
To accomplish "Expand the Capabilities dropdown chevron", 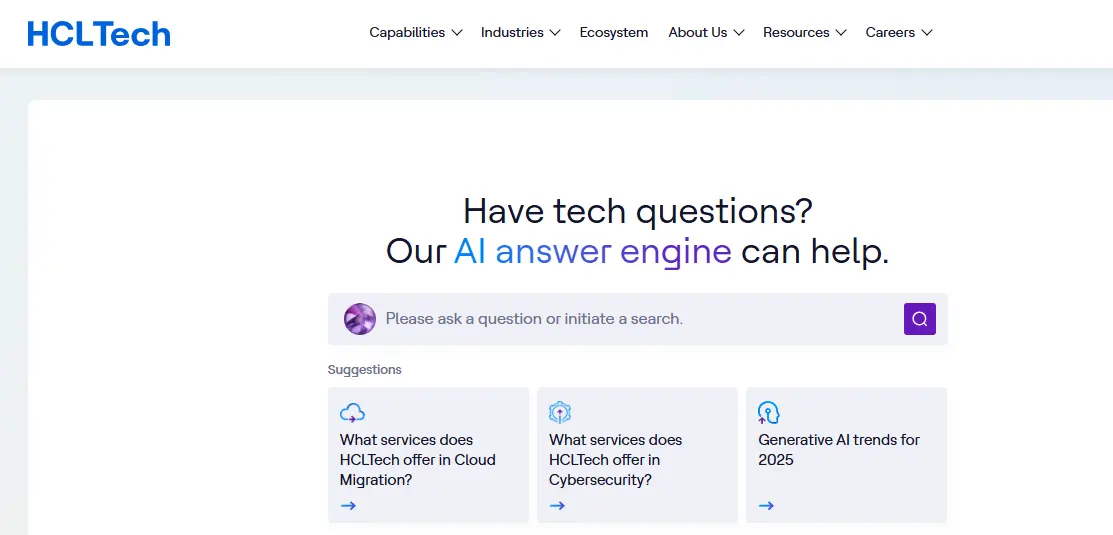I will 457,33.
